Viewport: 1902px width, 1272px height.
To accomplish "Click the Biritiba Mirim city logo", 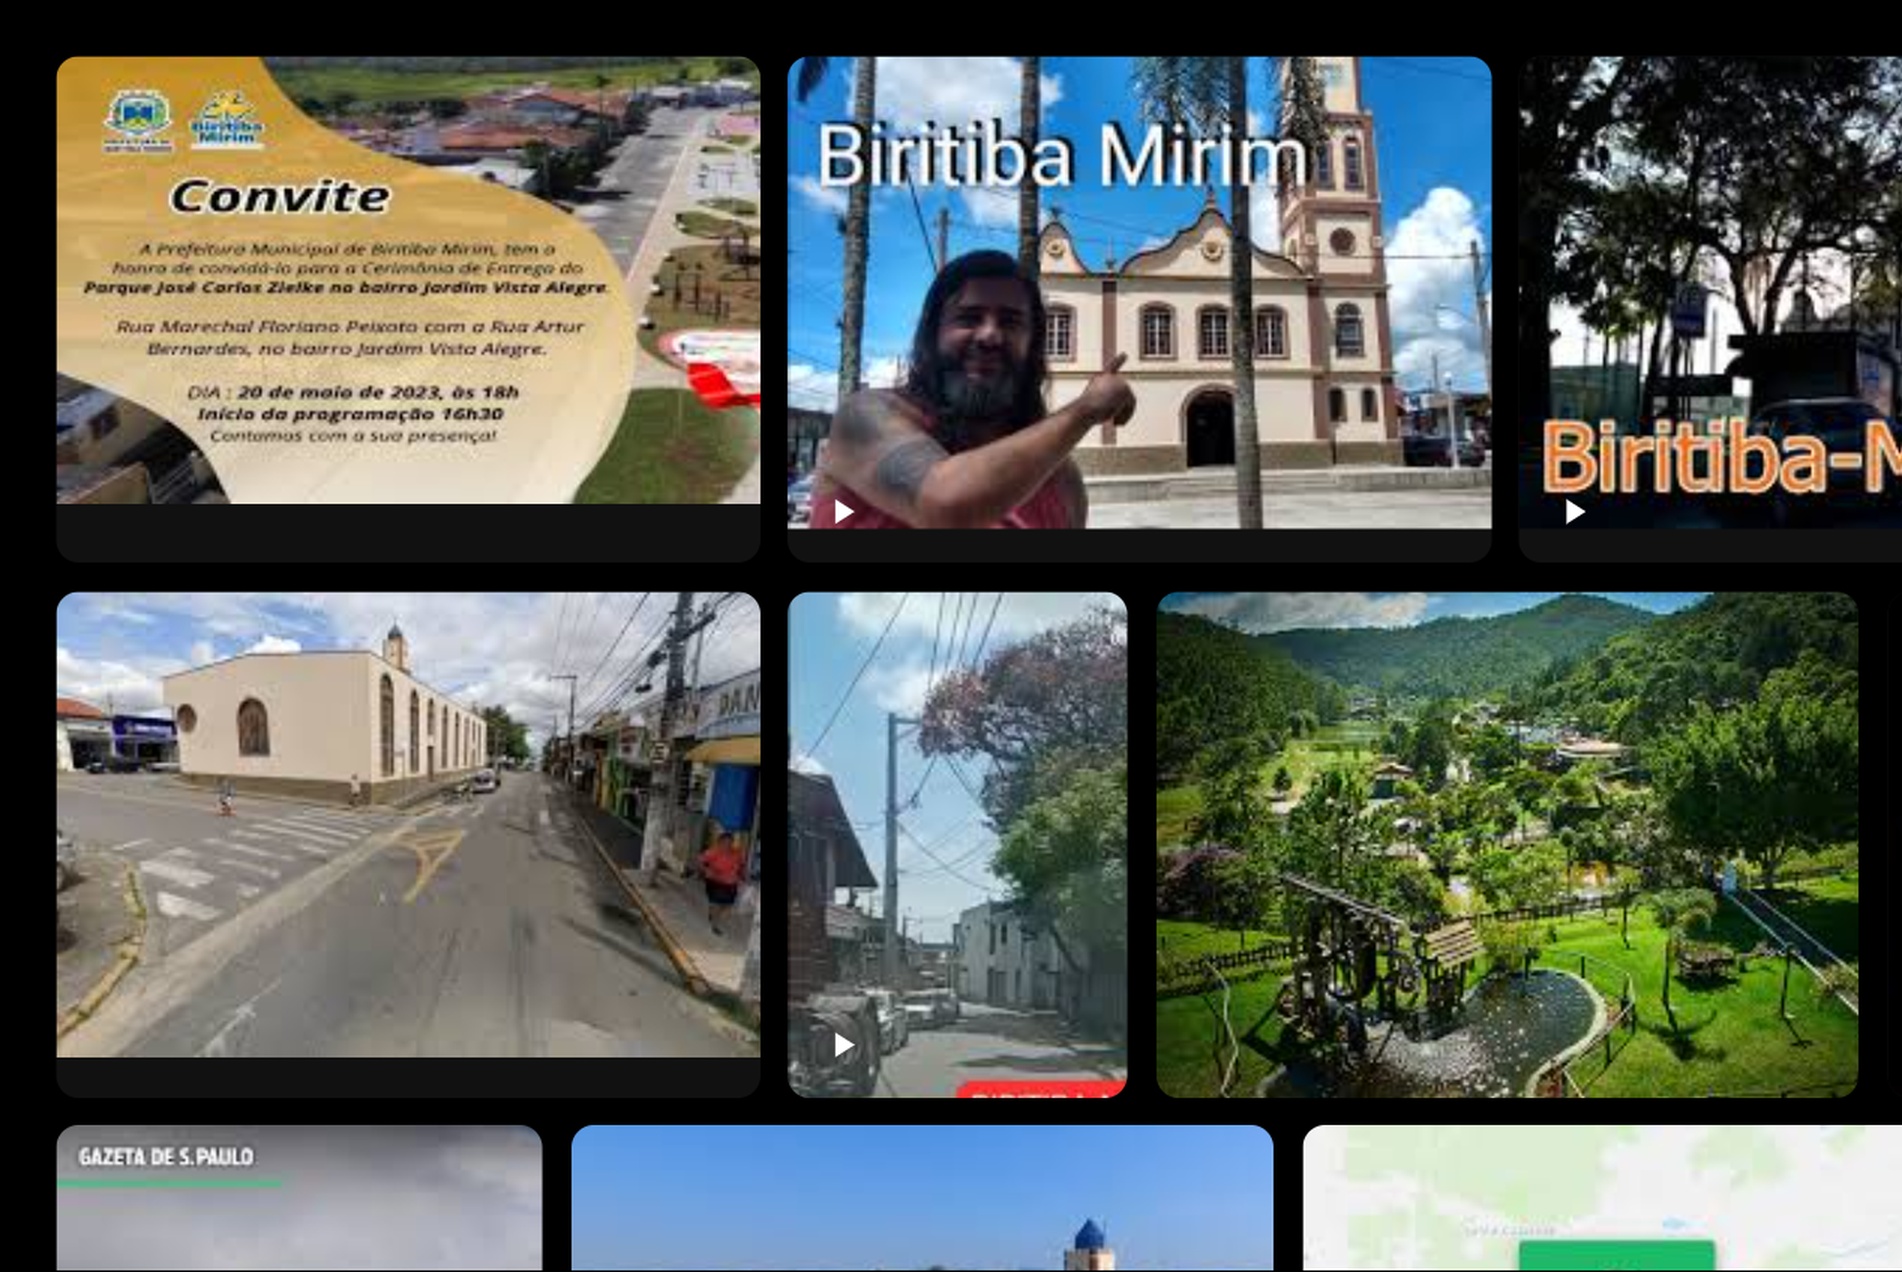I will click(227, 120).
